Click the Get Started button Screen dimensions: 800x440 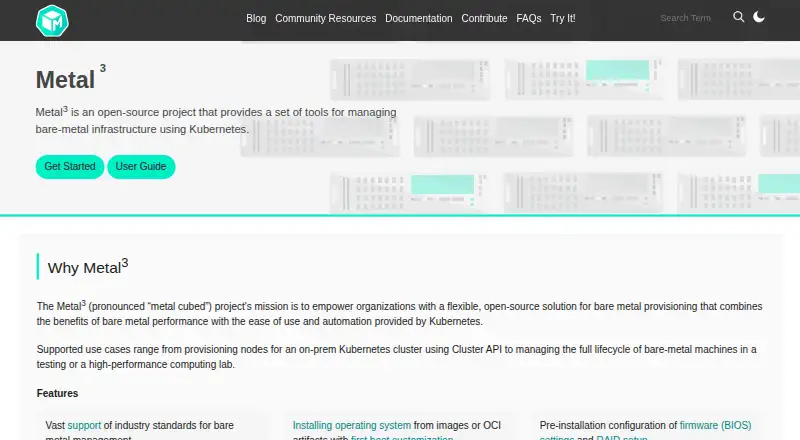click(x=70, y=166)
